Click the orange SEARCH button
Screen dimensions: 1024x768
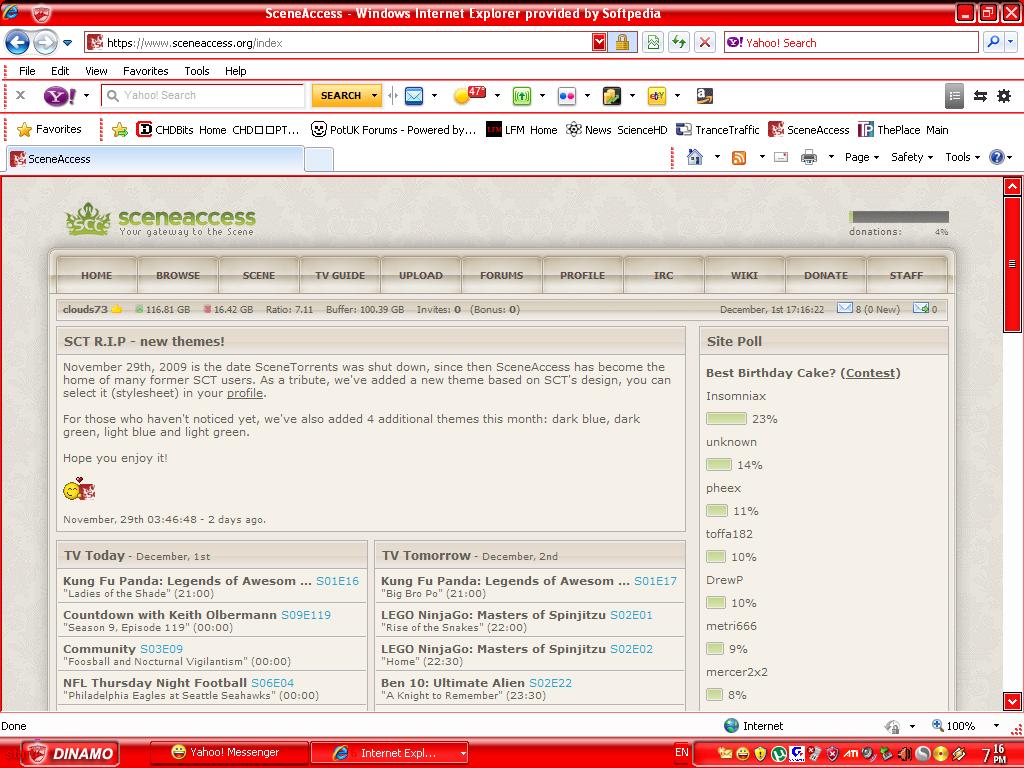[x=346, y=96]
